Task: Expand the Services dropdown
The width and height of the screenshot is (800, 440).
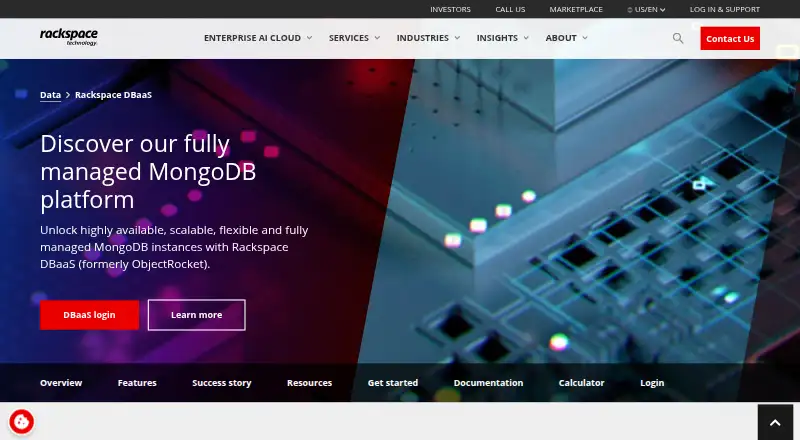Action: pyautogui.click(x=354, y=38)
